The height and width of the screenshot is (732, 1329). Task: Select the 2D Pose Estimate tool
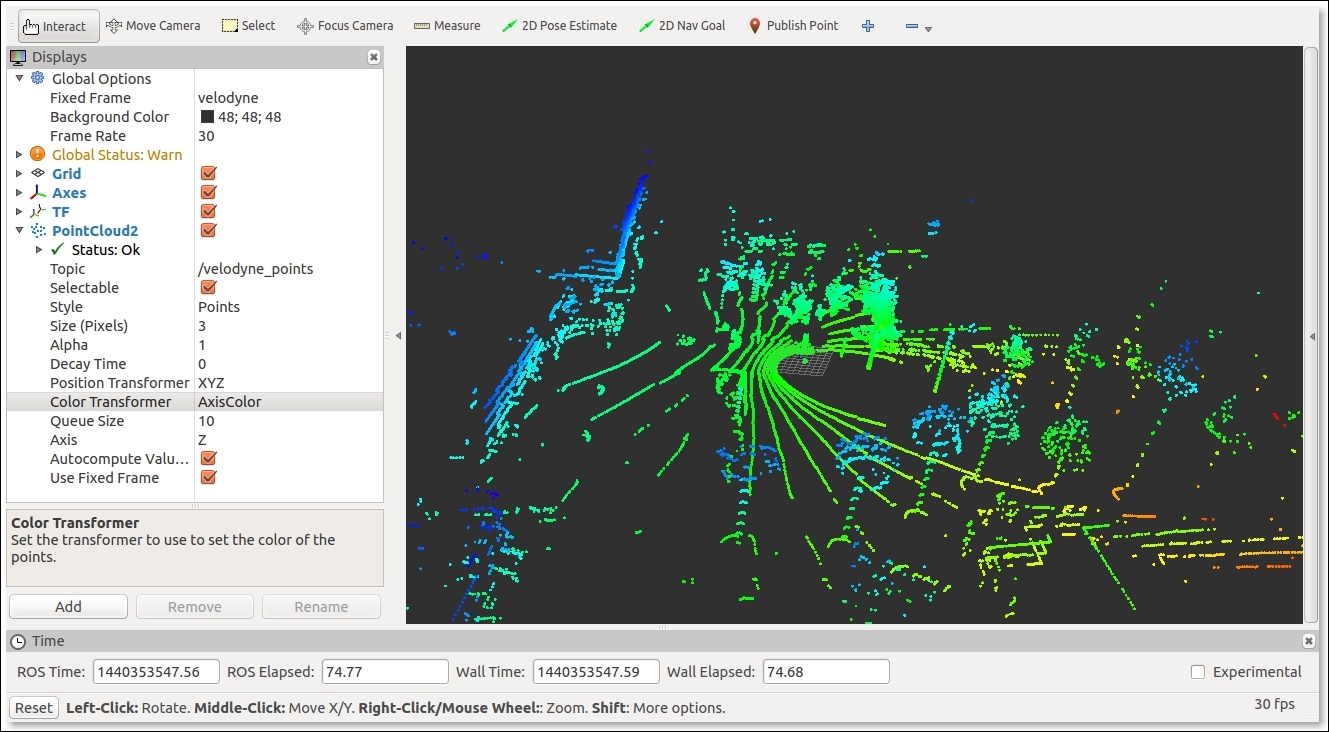tap(559, 25)
